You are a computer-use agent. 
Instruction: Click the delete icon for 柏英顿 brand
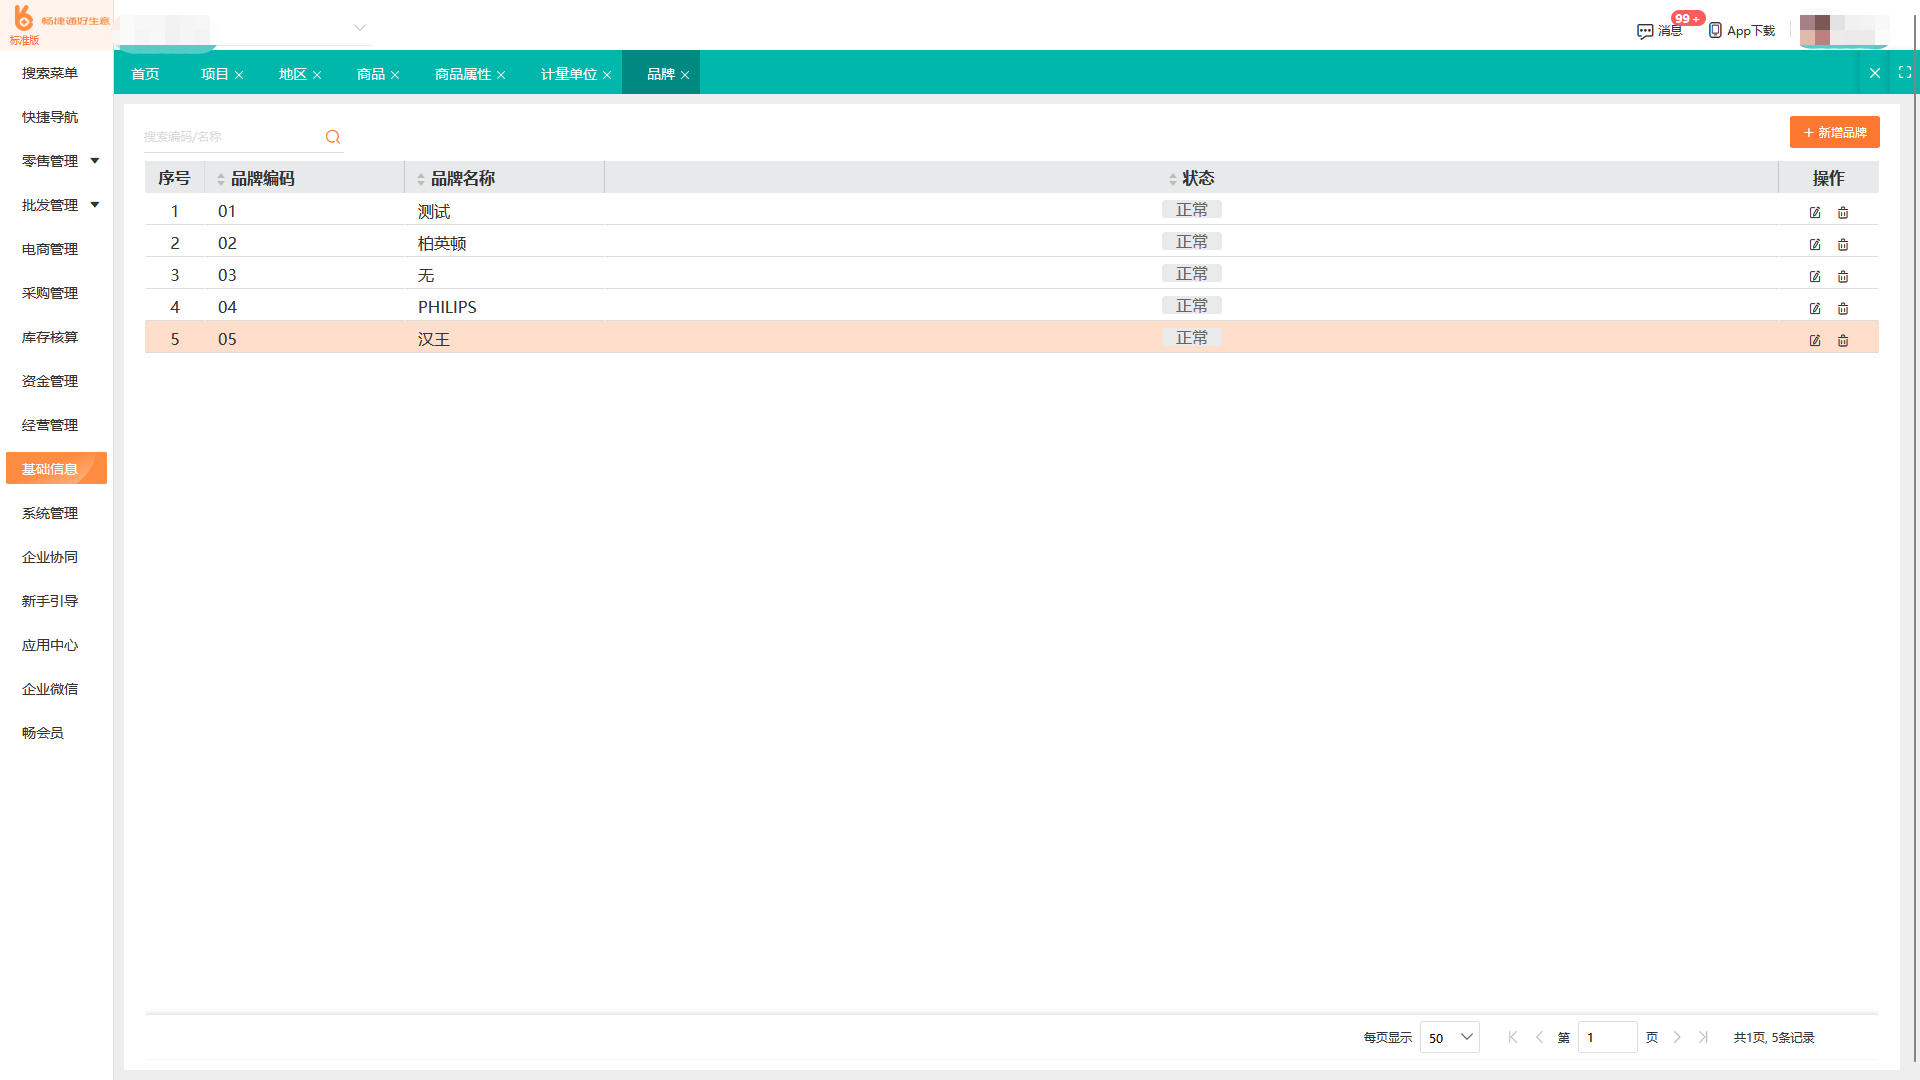pyautogui.click(x=1844, y=243)
